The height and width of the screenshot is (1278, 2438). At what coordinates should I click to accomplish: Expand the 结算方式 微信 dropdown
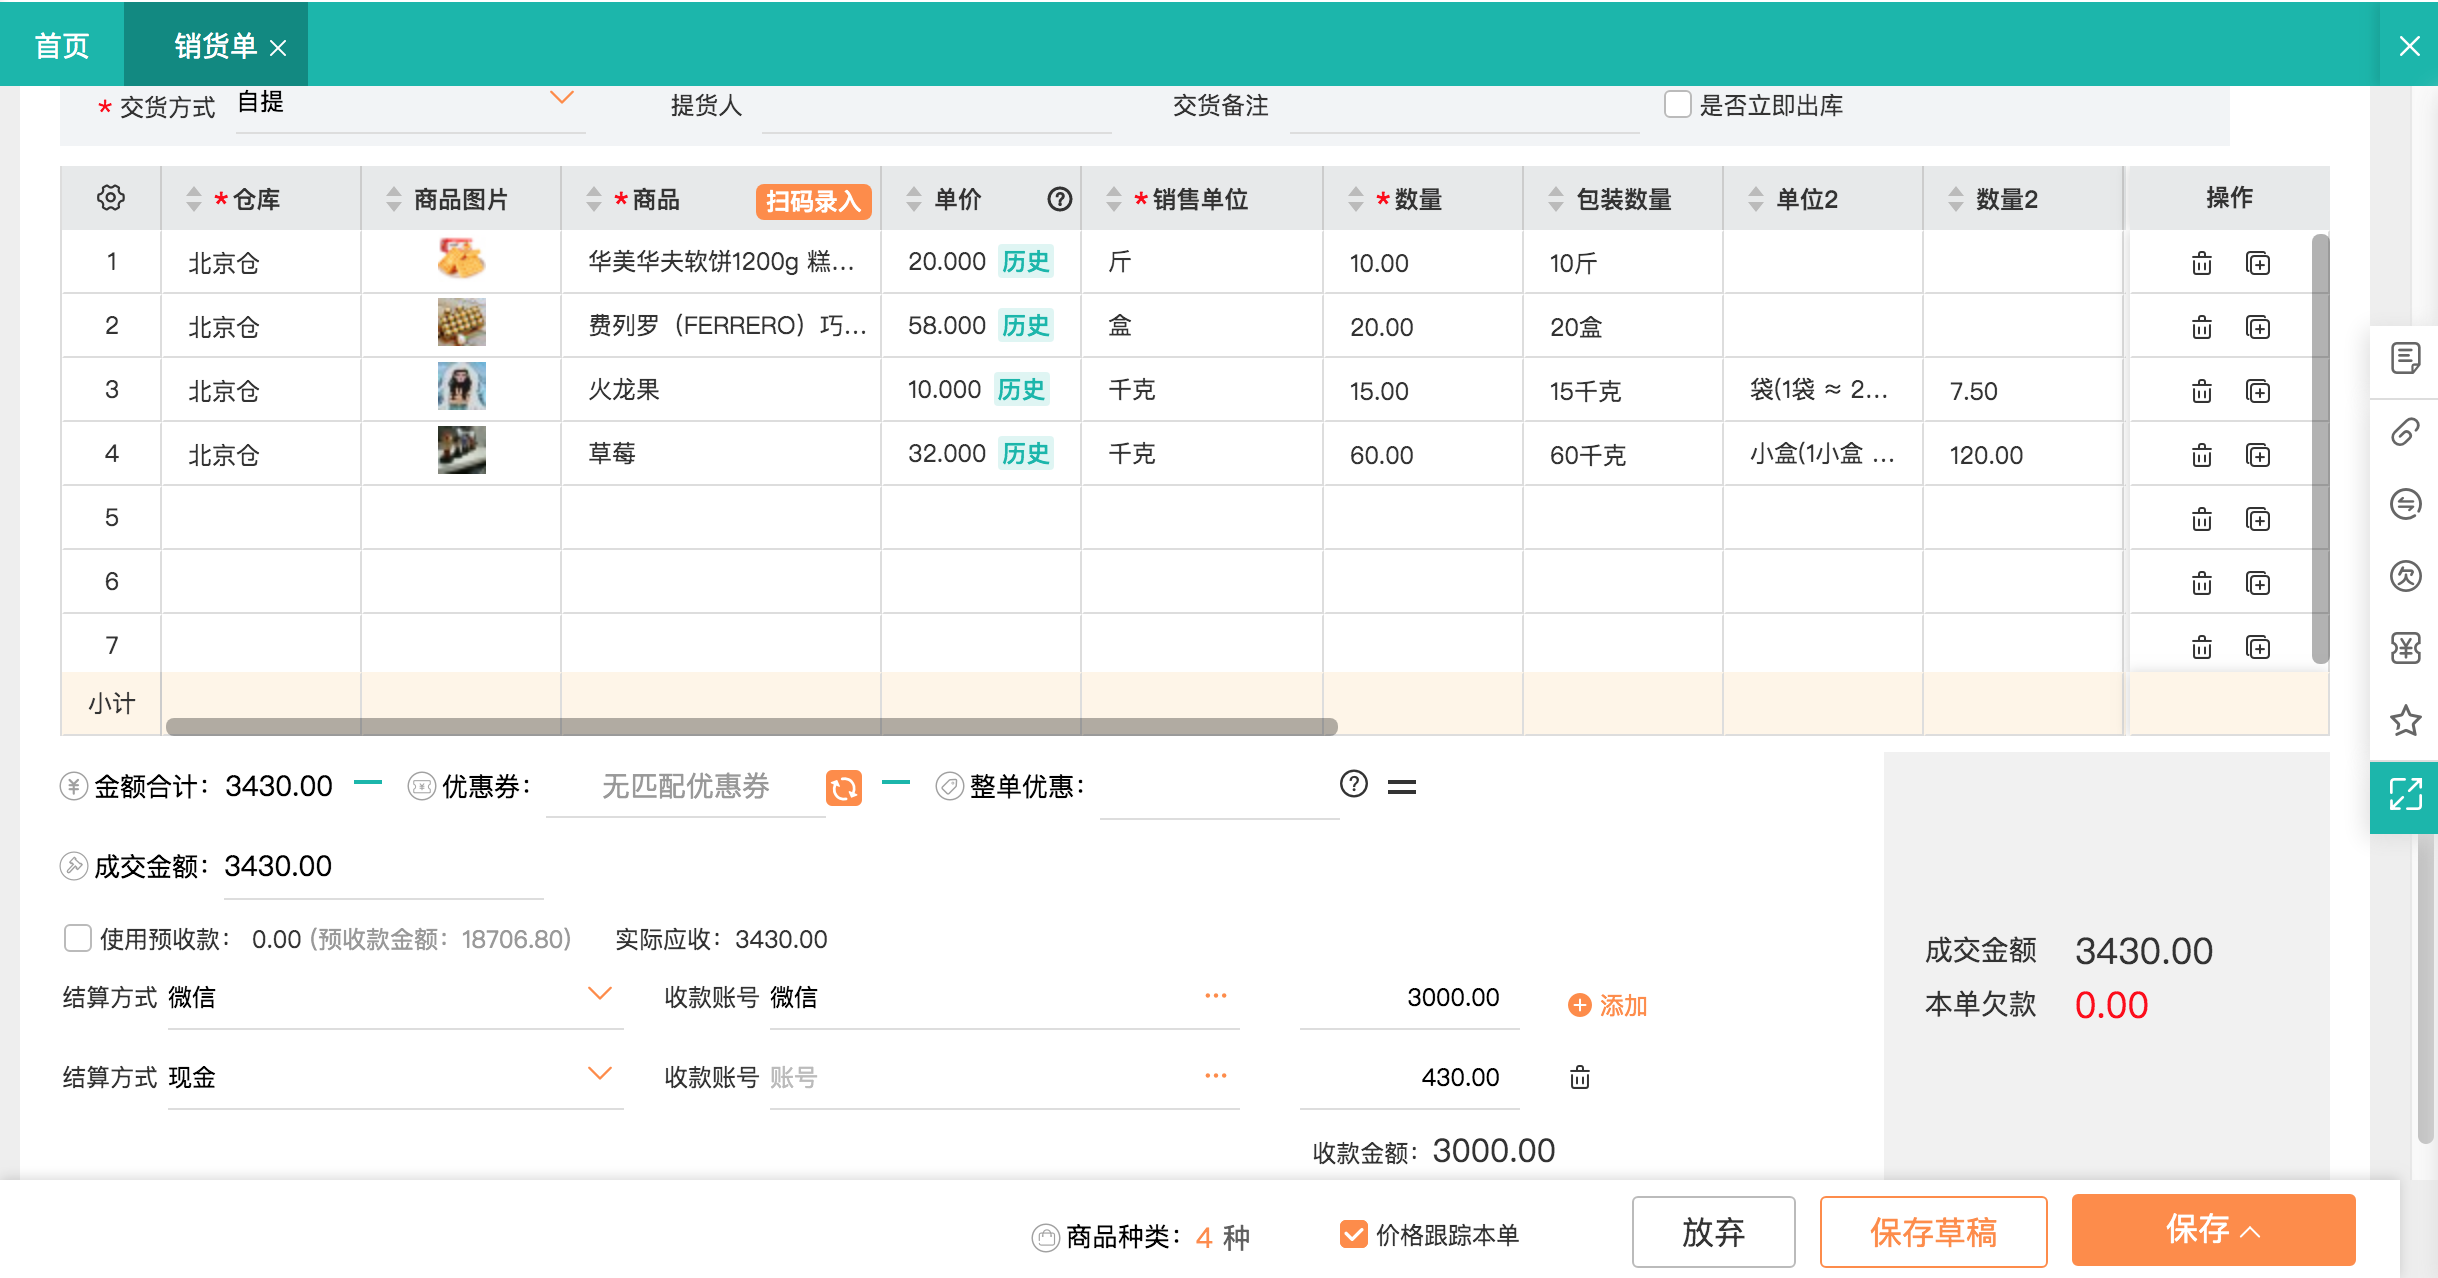tap(597, 1004)
